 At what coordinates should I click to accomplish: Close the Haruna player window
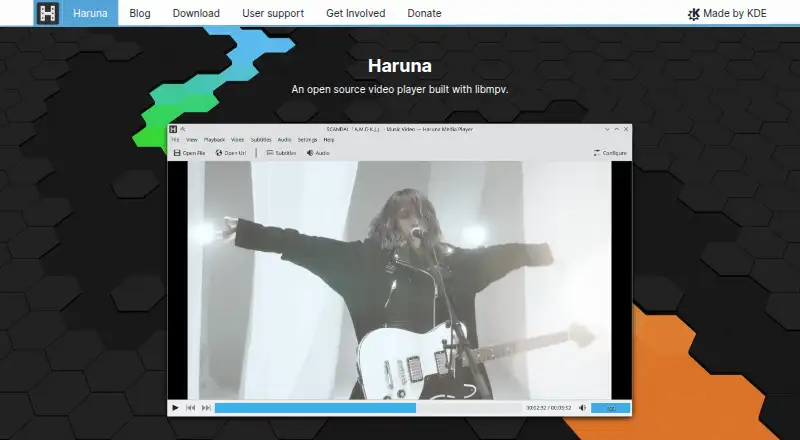pos(626,129)
